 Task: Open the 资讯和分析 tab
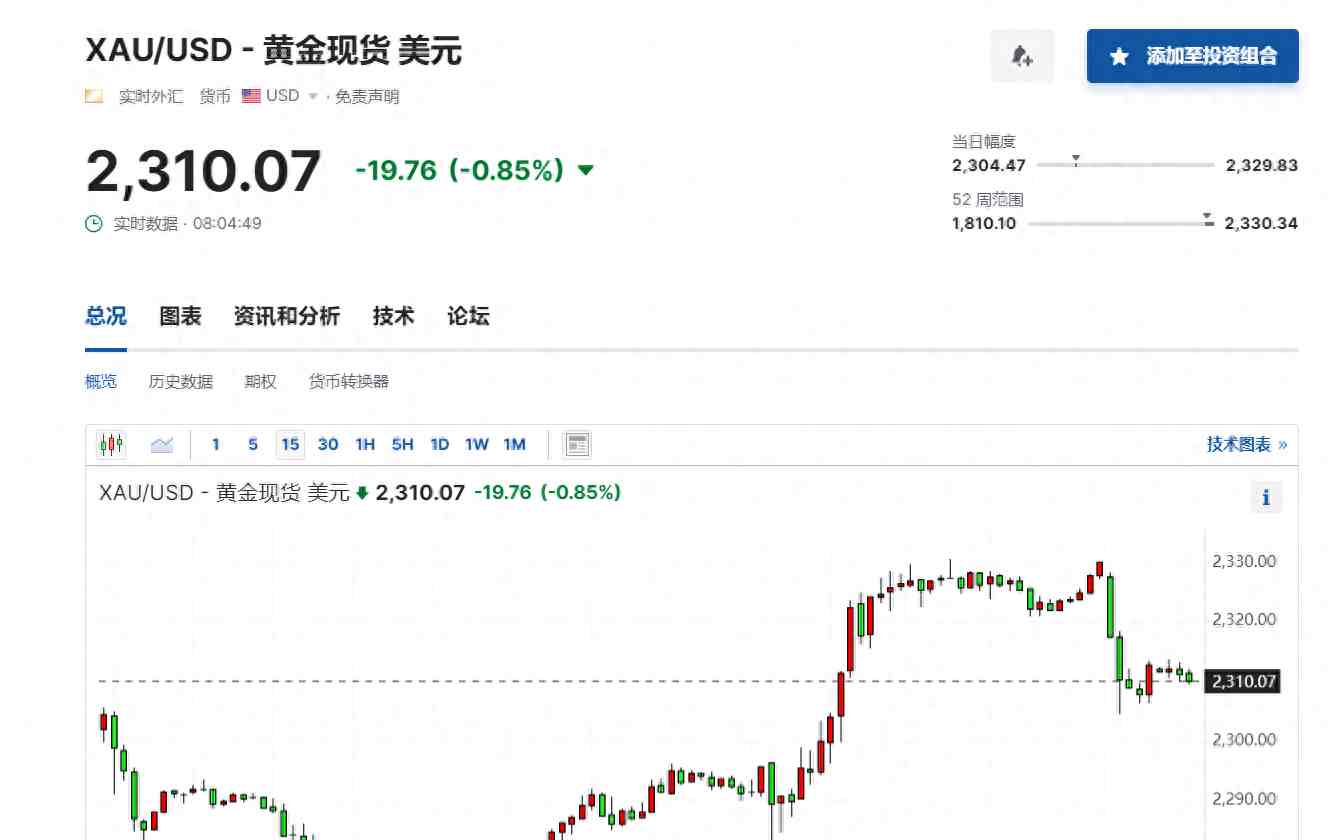coord(286,317)
